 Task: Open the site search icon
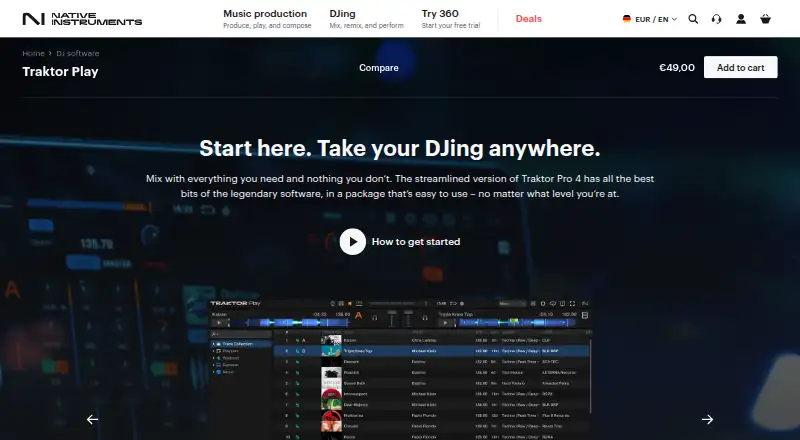tap(693, 19)
